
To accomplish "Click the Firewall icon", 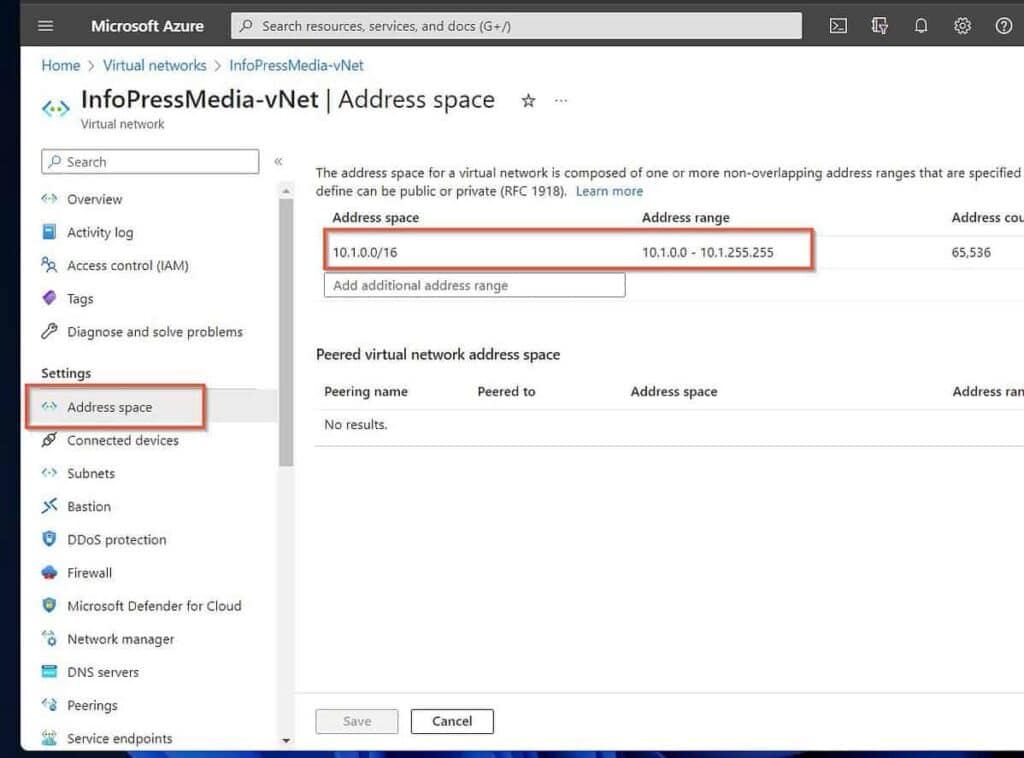I will pyautogui.click(x=49, y=573).
